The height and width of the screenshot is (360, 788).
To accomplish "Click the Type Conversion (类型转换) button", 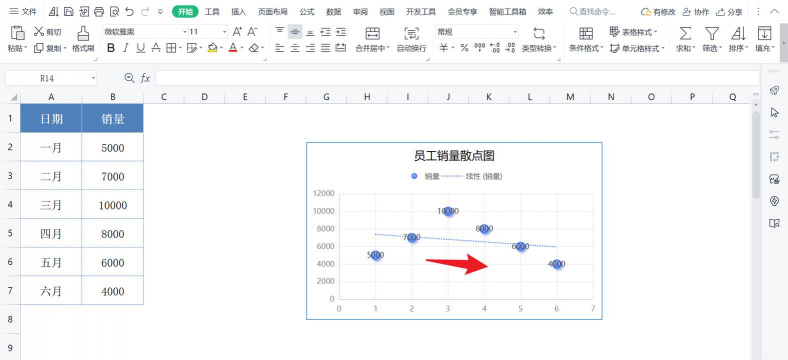I will click(539, 39).
